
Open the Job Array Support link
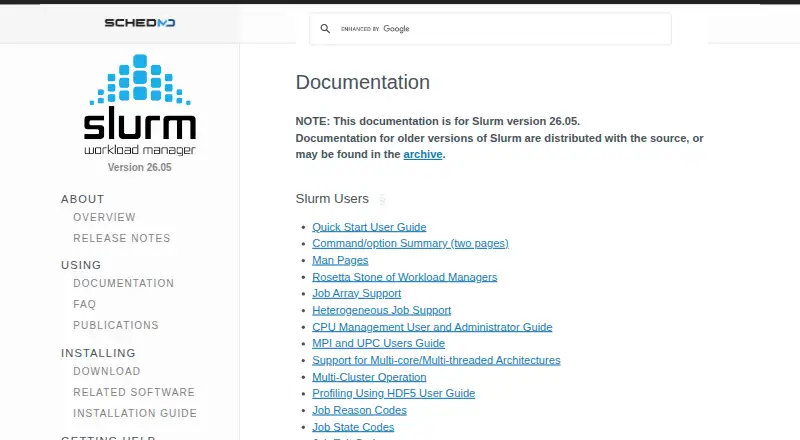click(x=357, y=294)
